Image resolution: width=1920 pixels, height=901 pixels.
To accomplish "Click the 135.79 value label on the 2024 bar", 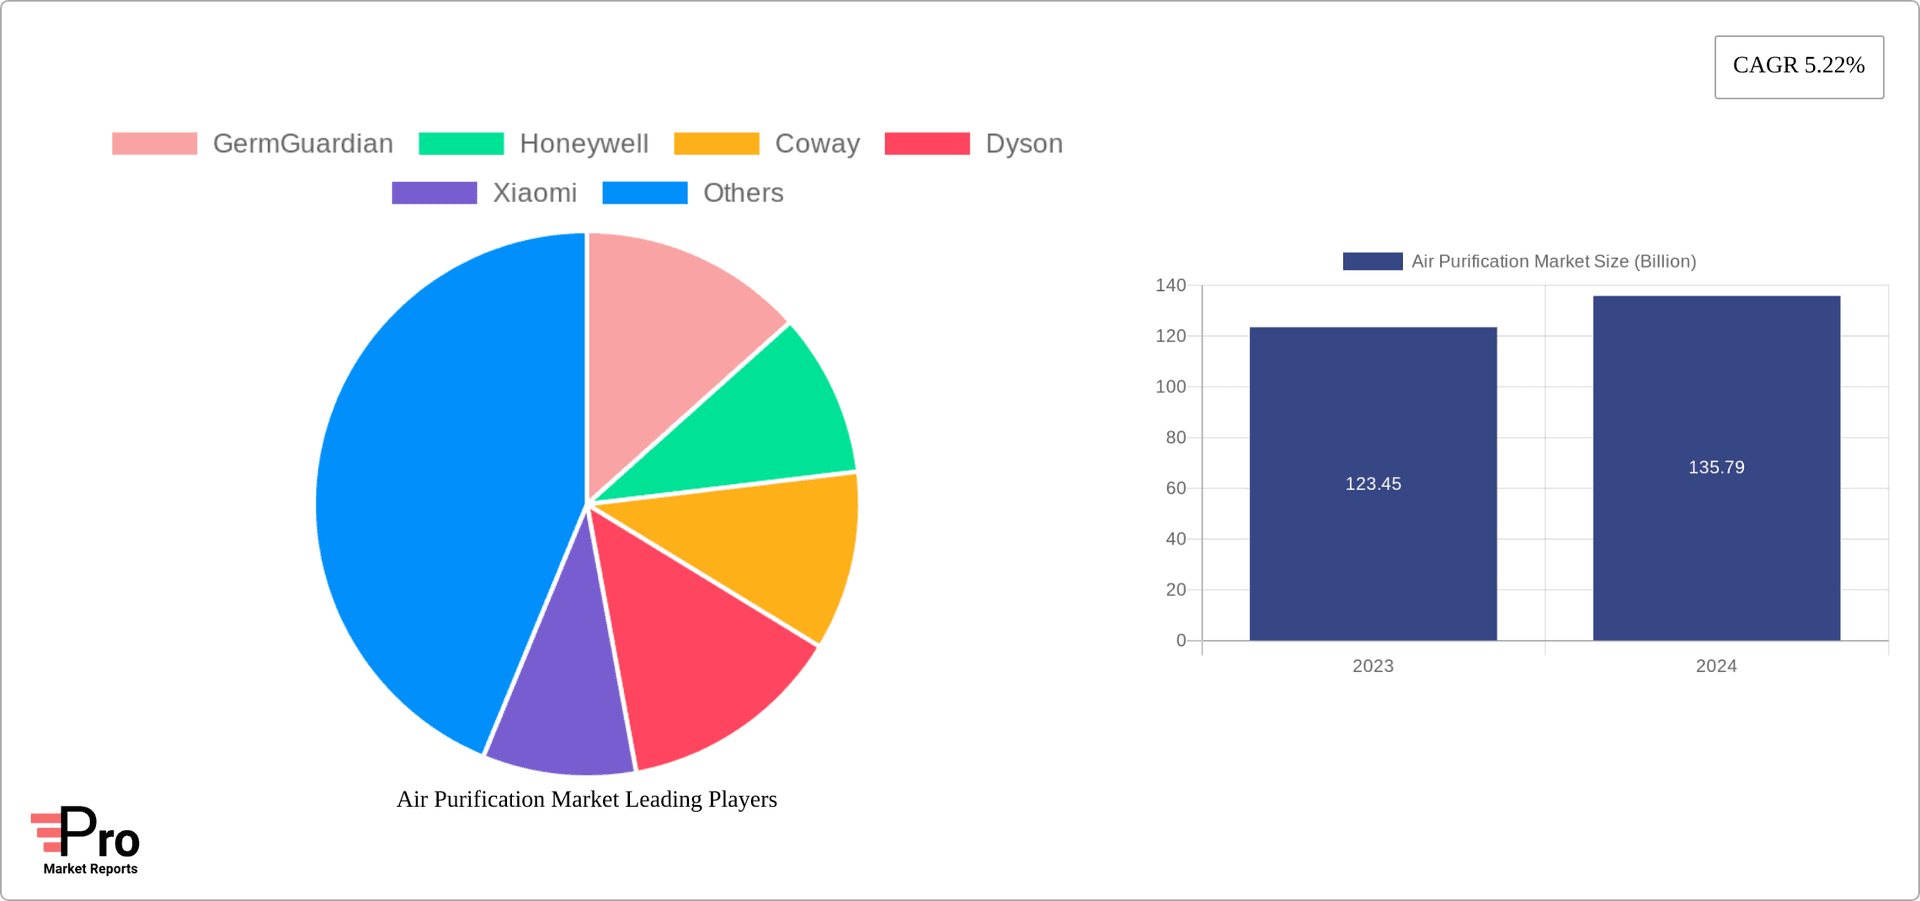I will 1716,467.
